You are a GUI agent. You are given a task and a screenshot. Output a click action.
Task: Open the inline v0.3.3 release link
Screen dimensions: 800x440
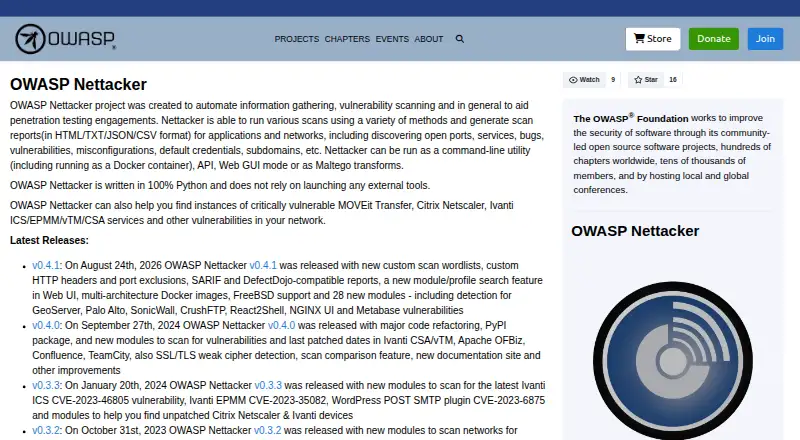click(x=268, y=385)
